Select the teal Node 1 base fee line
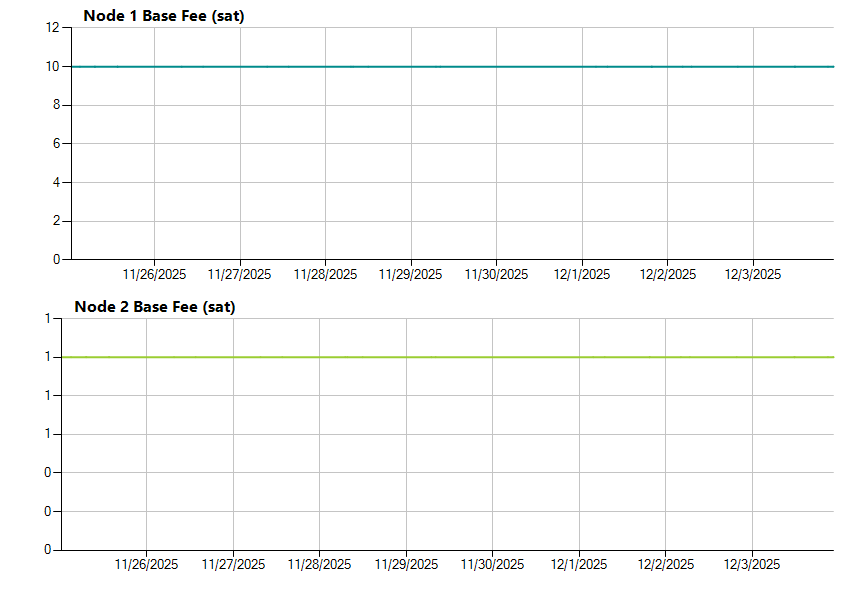The height and width of the screenshot is (600, 860). tap(450, 67)
